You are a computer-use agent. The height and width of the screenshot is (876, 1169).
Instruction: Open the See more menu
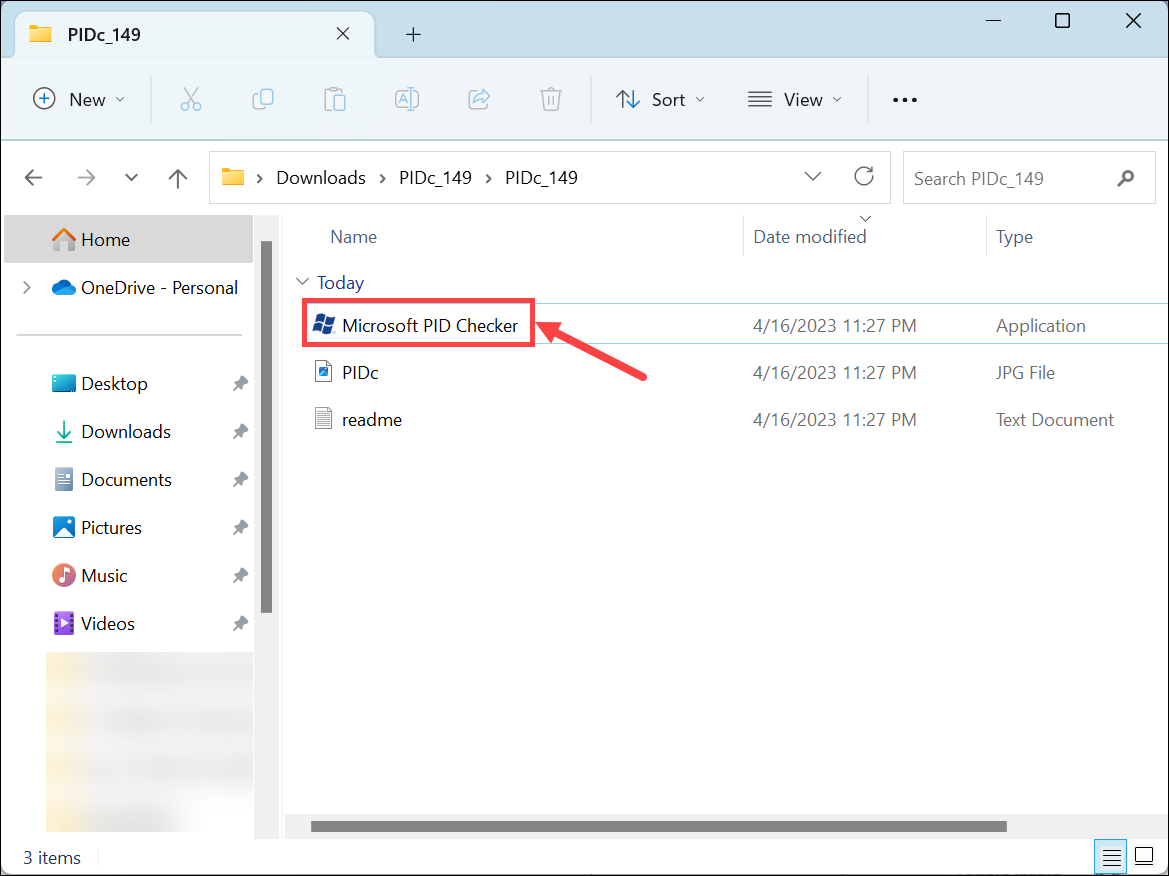(904, 99)
